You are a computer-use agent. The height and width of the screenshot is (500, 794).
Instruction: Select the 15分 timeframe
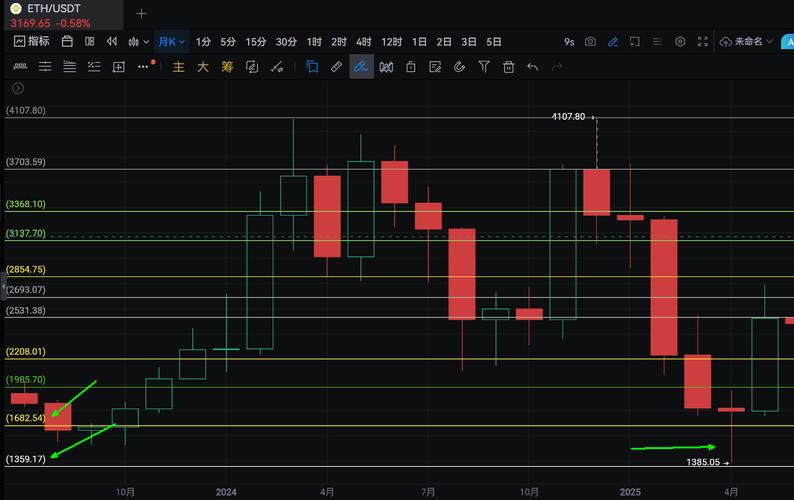256,42
